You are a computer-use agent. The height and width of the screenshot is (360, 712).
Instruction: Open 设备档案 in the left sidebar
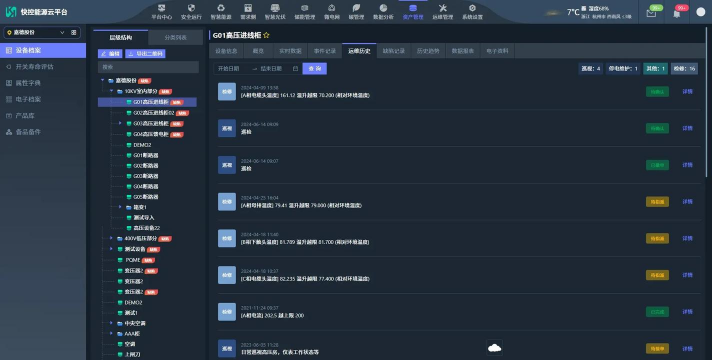click(x=43, y=50)
